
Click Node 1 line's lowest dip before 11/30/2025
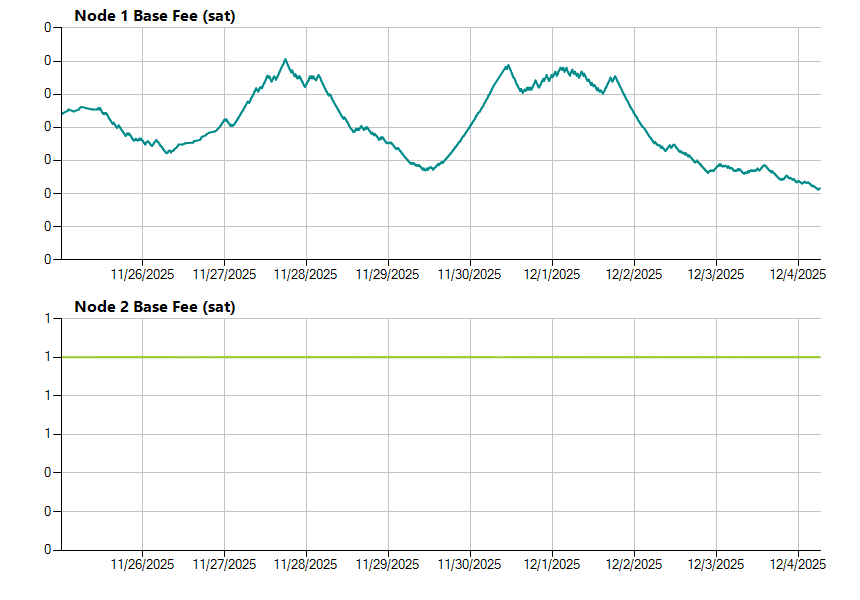click(427, 170)
